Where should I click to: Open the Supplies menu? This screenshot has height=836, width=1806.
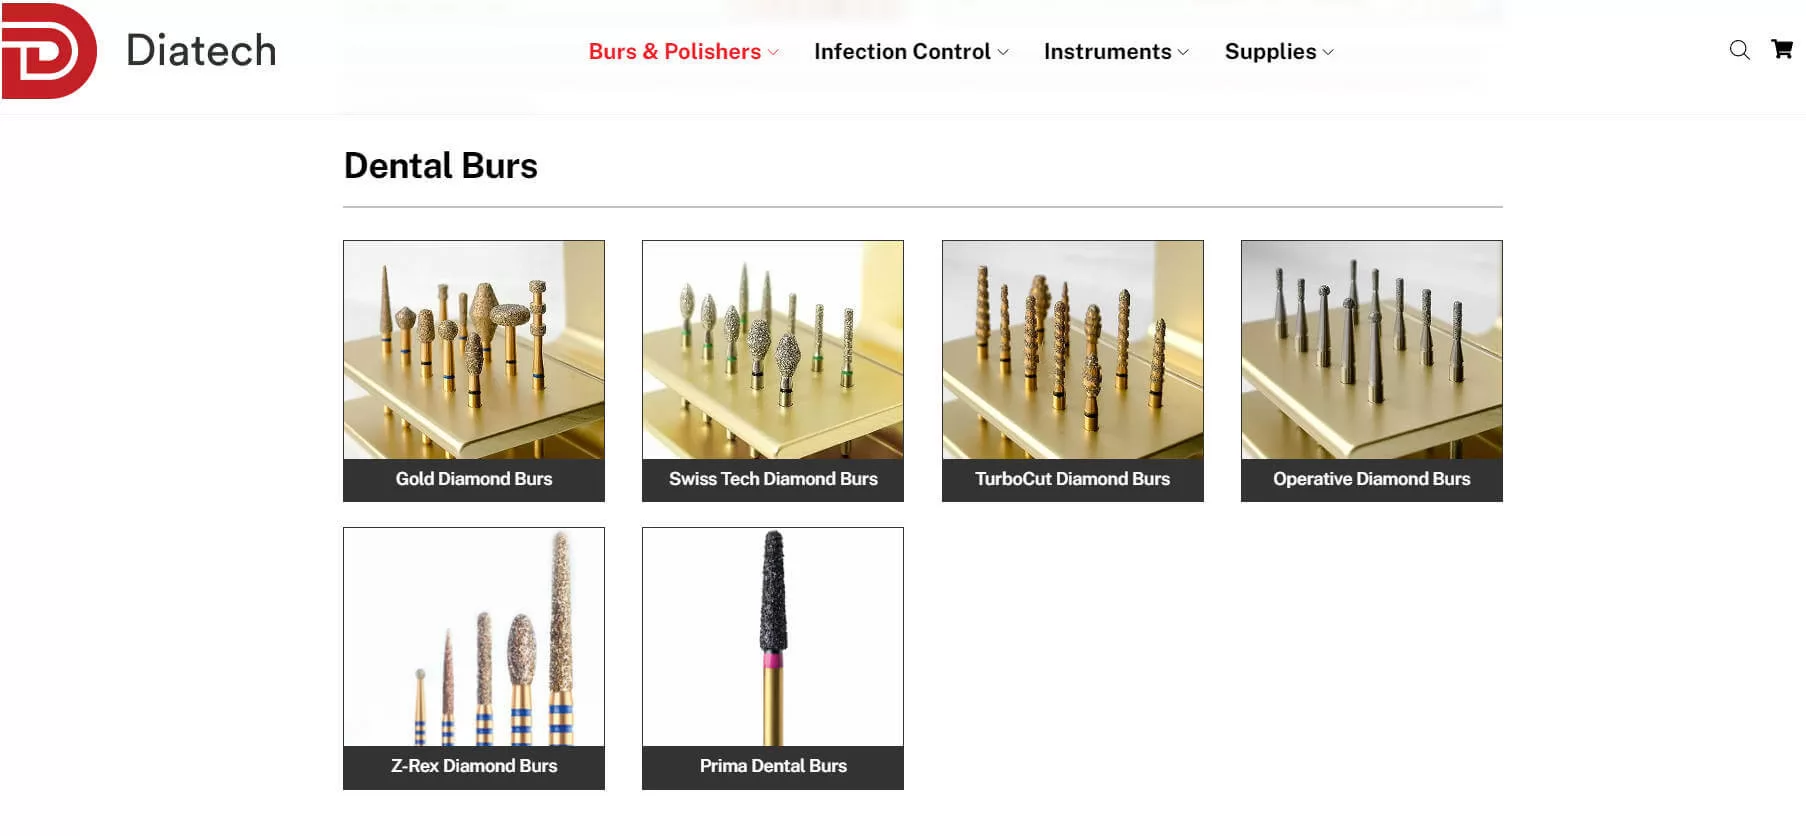(1270, 52)
